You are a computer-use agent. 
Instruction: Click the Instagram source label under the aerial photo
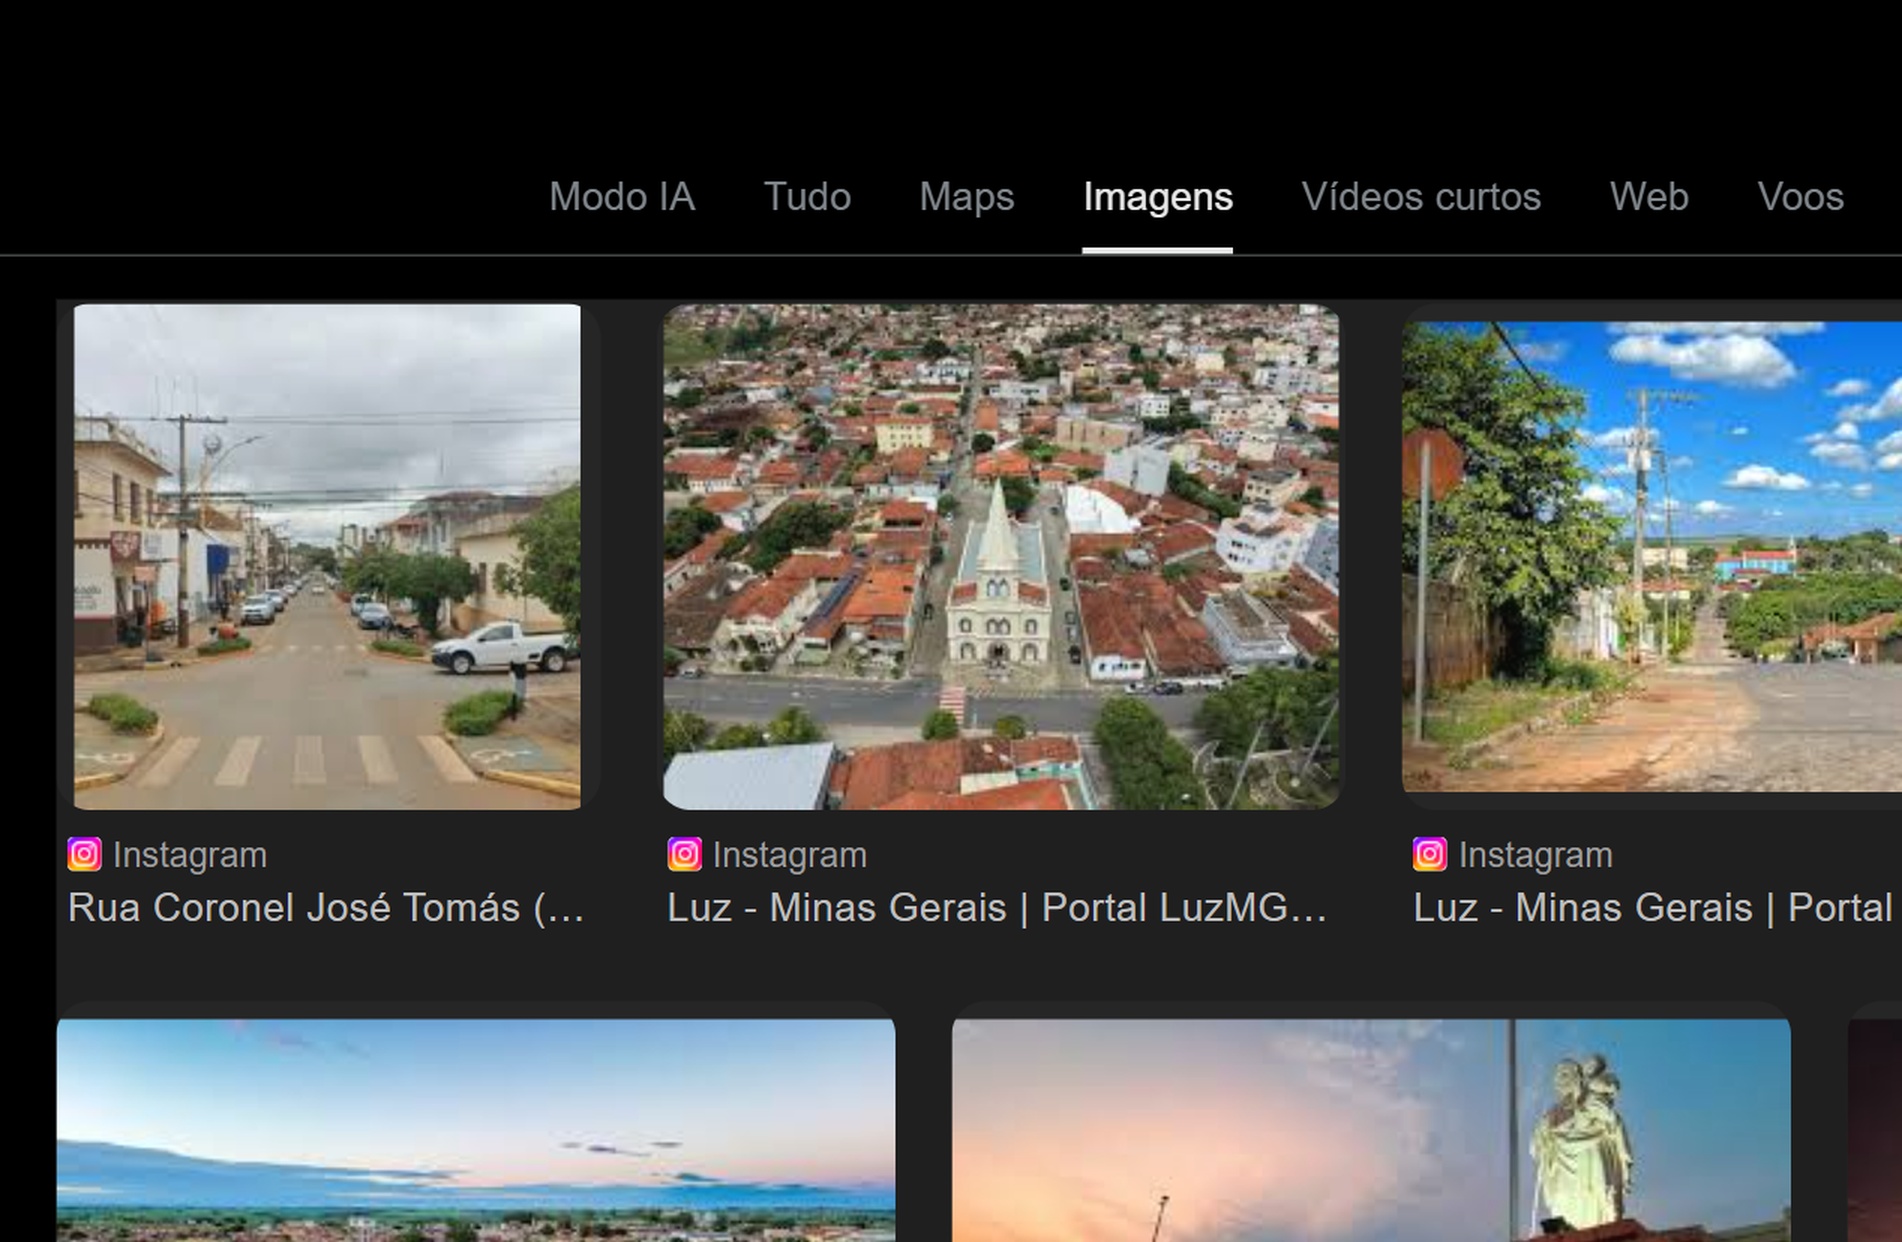coord(789,855)
